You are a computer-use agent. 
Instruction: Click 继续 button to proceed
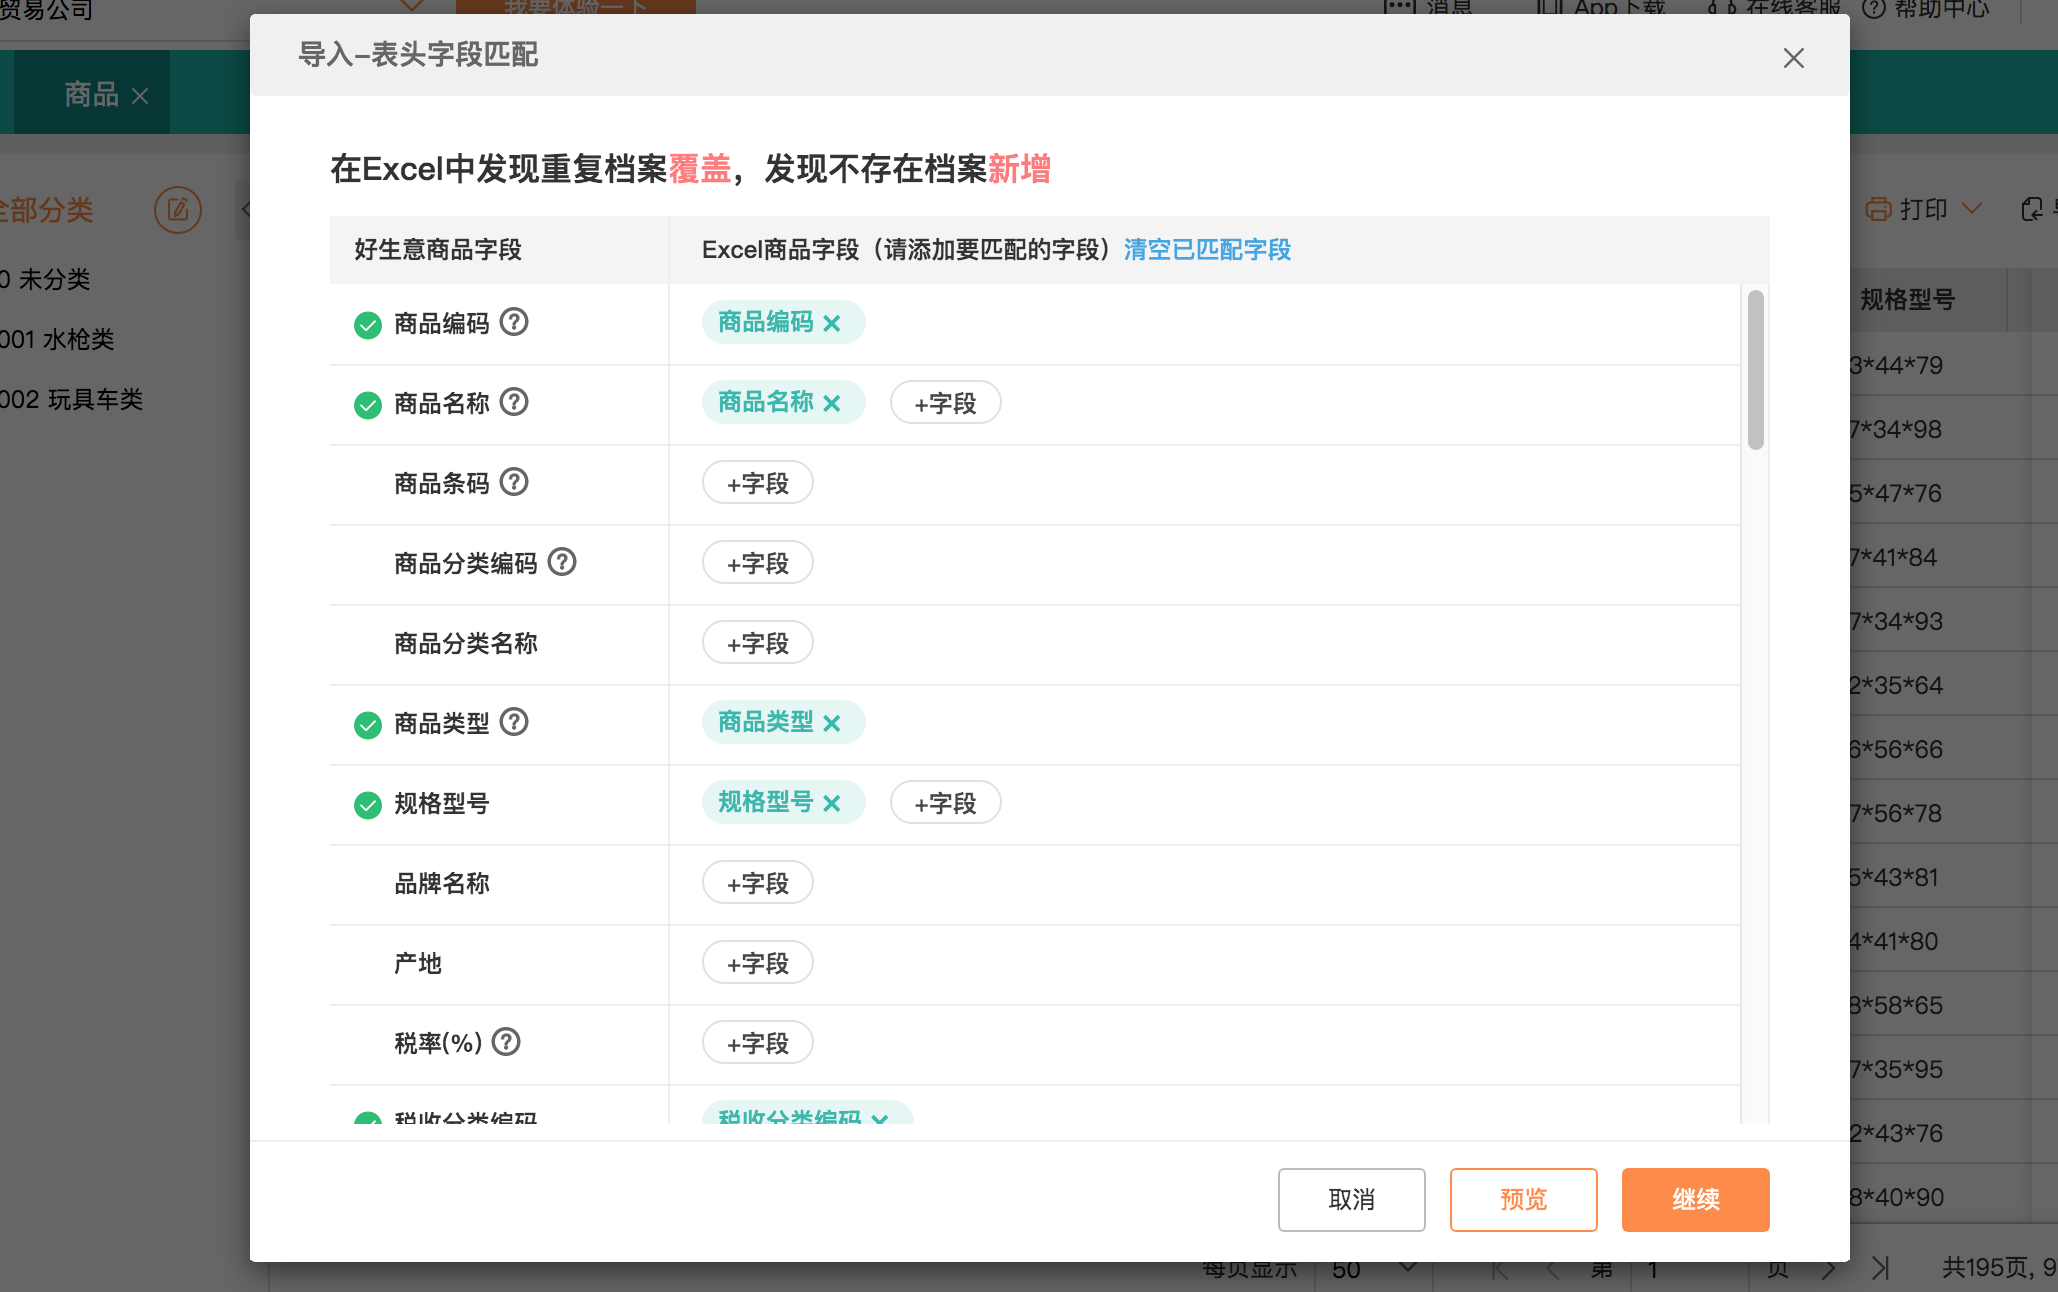(x=1695, y=1198)
